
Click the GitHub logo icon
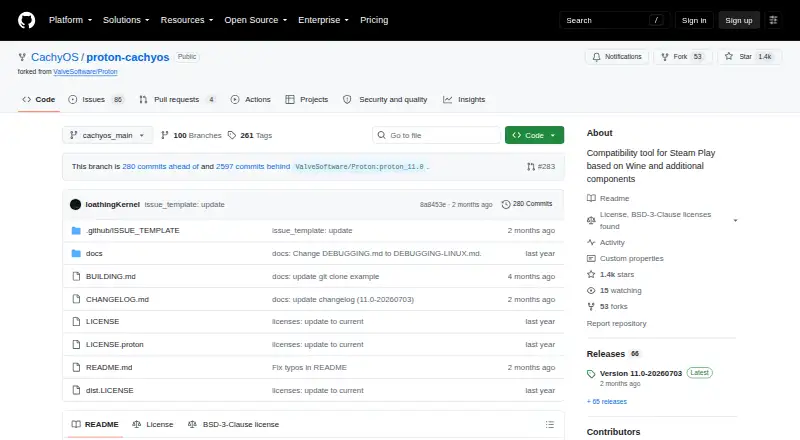point(27,20)
